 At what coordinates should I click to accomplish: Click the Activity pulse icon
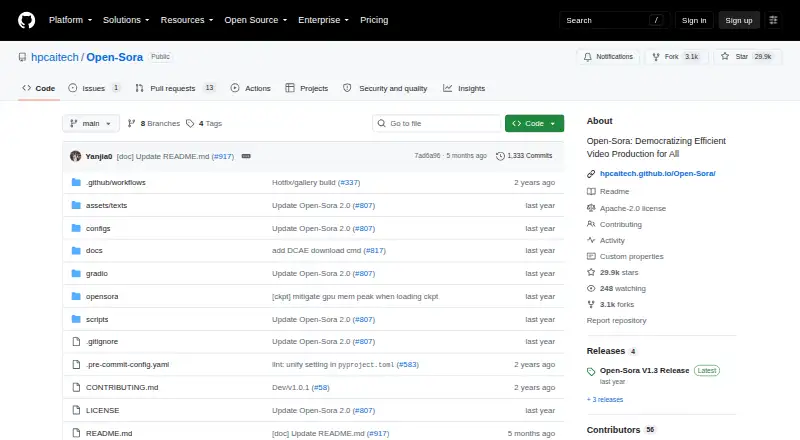591,240
